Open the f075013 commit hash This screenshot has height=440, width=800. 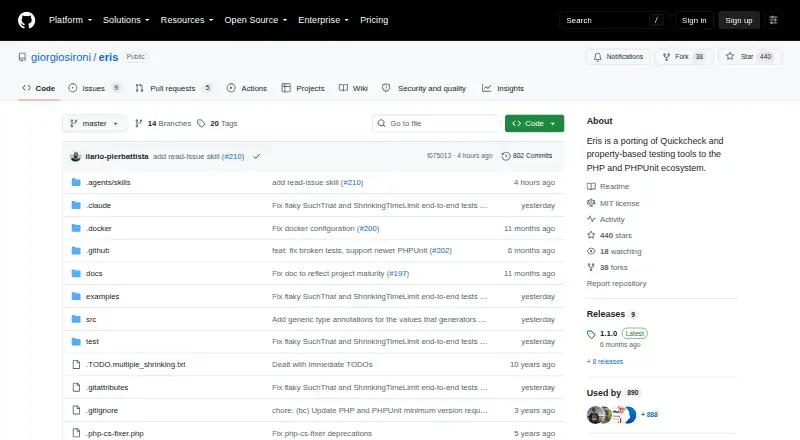[439, 156]
